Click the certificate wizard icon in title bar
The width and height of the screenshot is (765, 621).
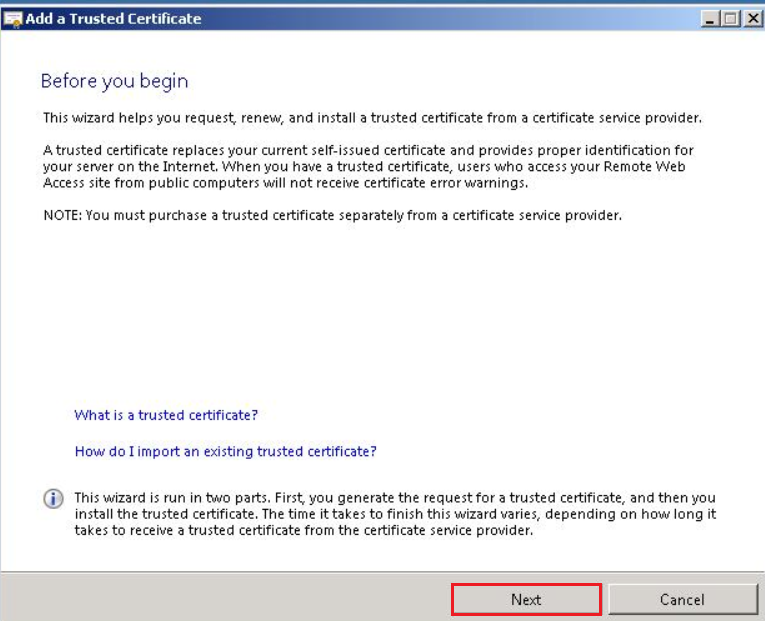[13, 18]
